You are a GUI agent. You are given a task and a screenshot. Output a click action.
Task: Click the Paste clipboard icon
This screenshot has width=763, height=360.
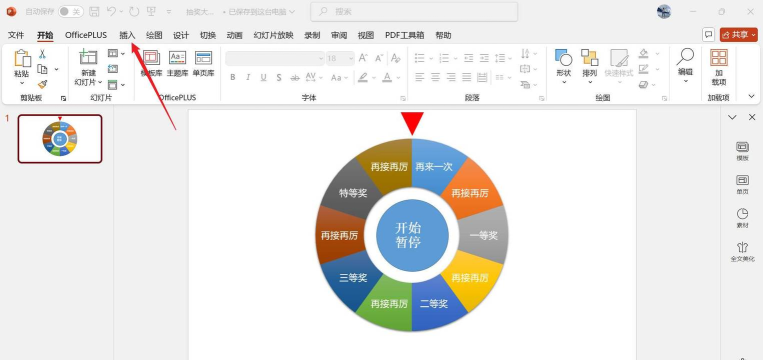22,58
